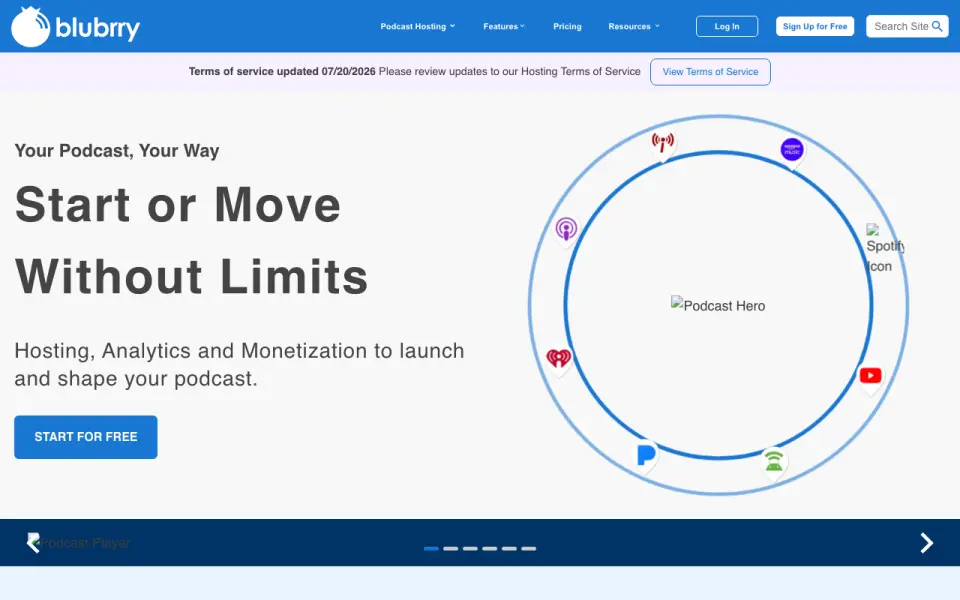Open the Pricing page
The width and height of the screenshot is (960, 600).
[567, 26]
